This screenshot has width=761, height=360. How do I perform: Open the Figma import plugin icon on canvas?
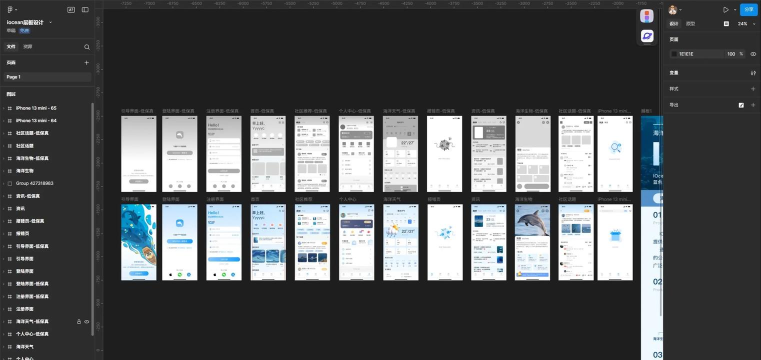(x=647, y=16)
